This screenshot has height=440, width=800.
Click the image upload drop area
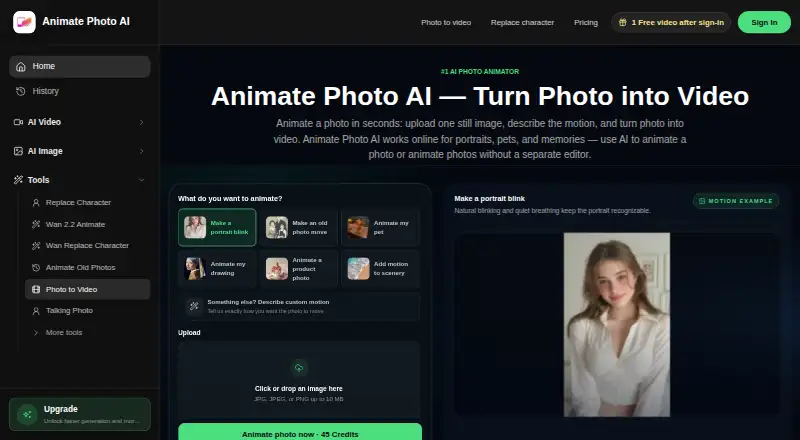(x=299, y=380)
